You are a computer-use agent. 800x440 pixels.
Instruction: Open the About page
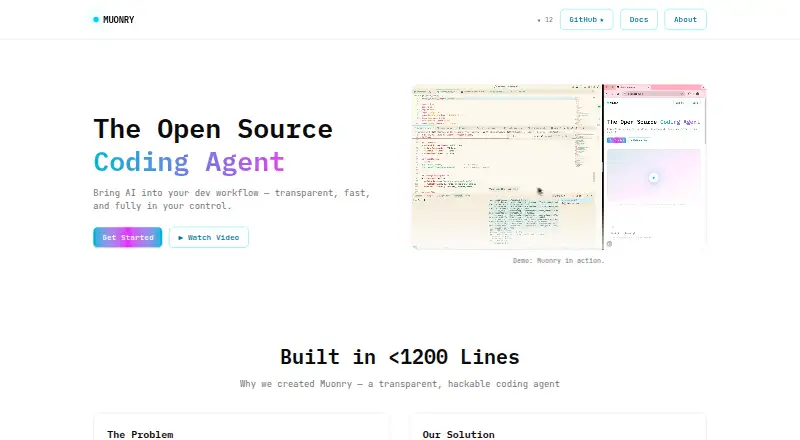pos(685,19)
